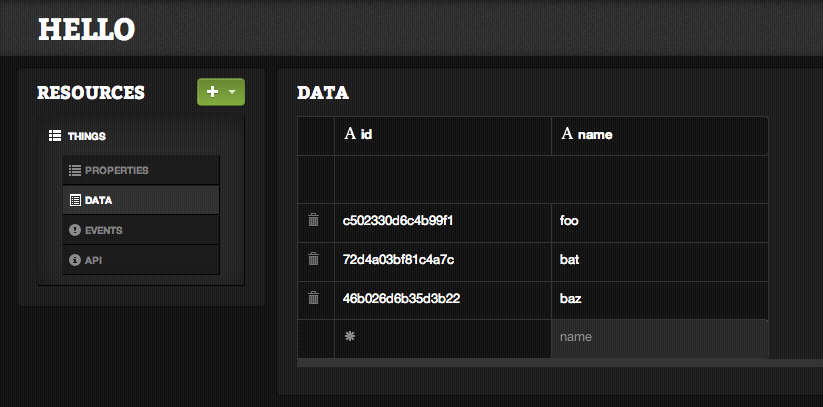This screenshot has height=407, width=823.
Task: Click trash icon for the bat row
Action: (x=314, y=260)
